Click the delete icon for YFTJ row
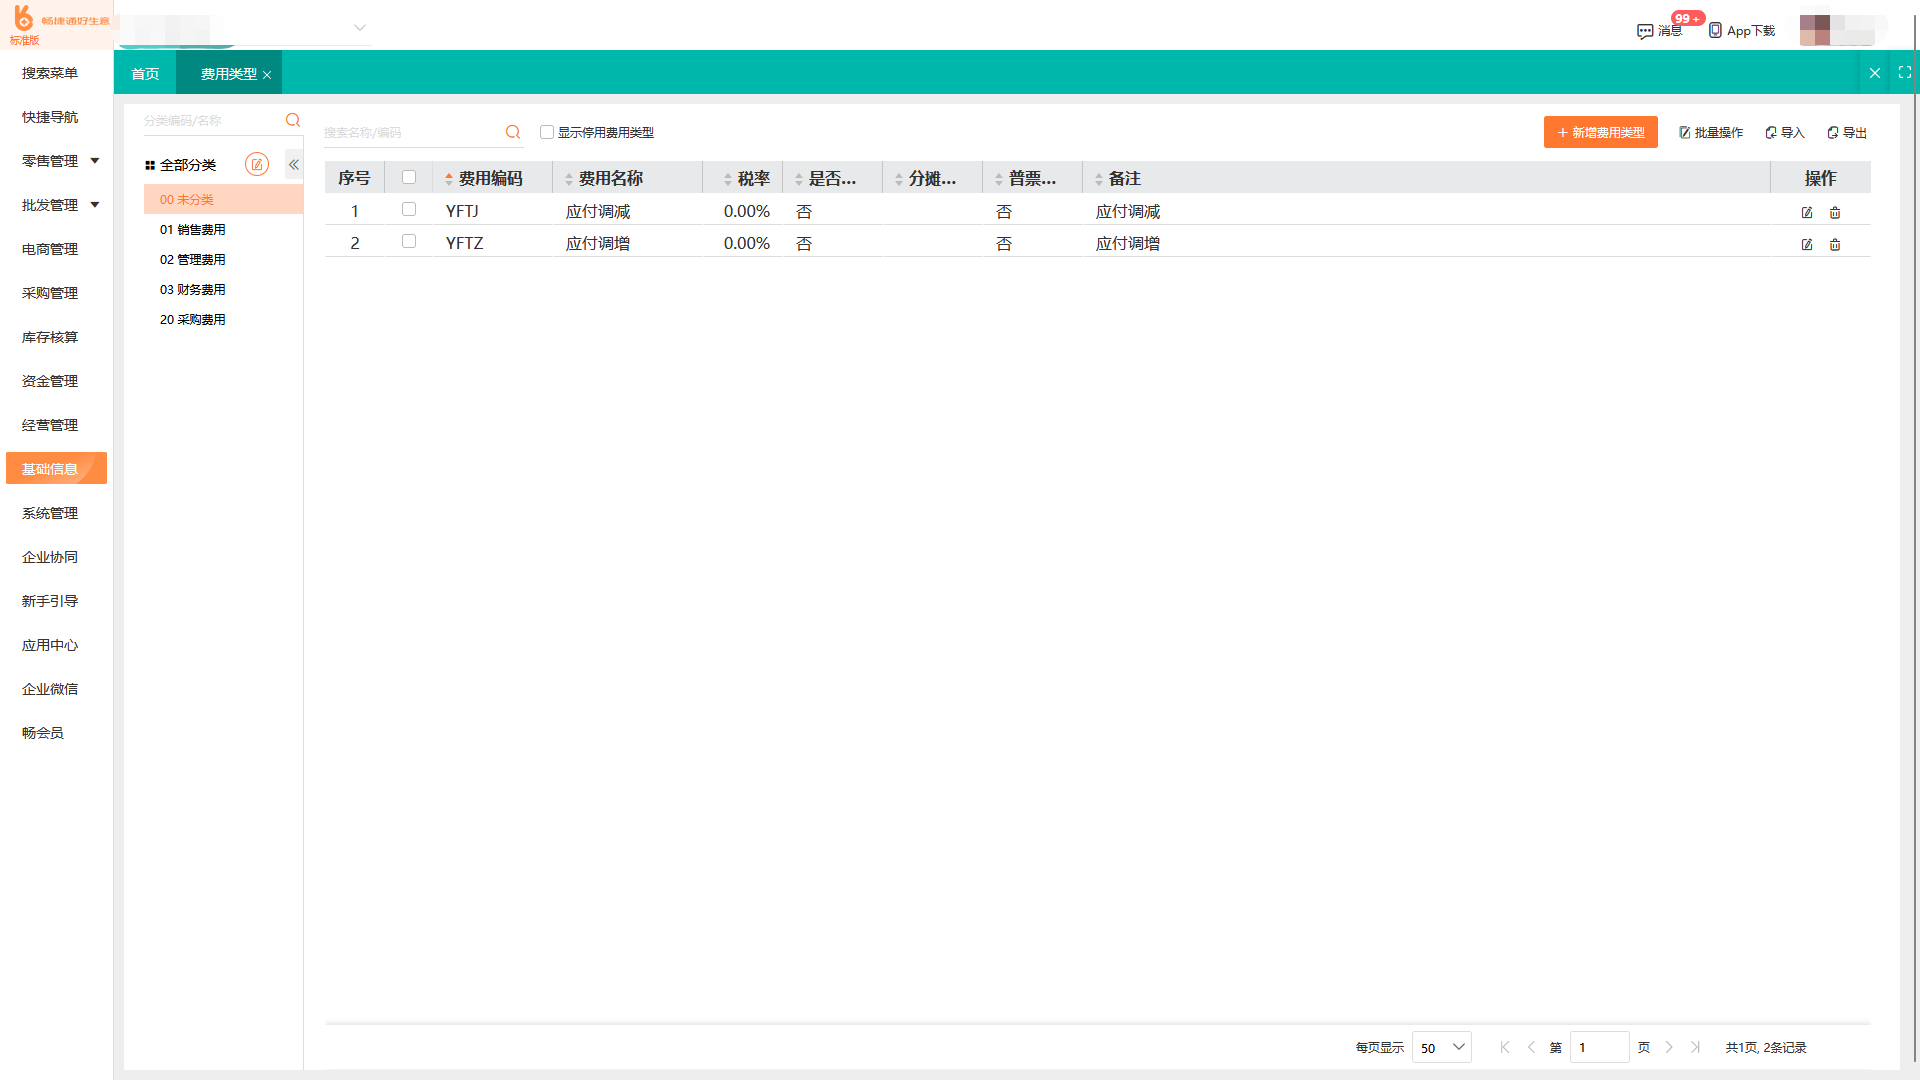Image resolution: width=1920 pixels, height=1080 pixels. pyautogui.click(x=1834, y=211)
